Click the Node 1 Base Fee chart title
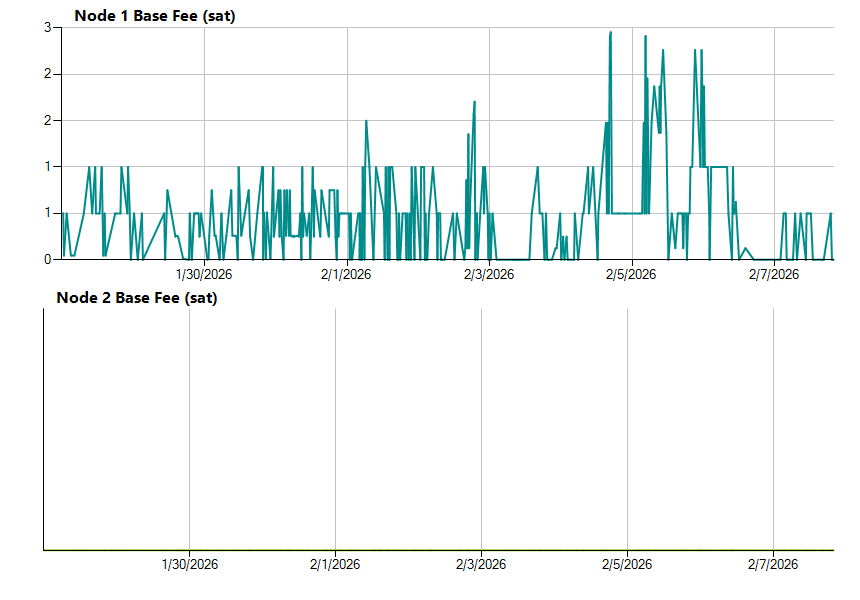The height and width of the screenshot is (600, 860). point(155,15)
